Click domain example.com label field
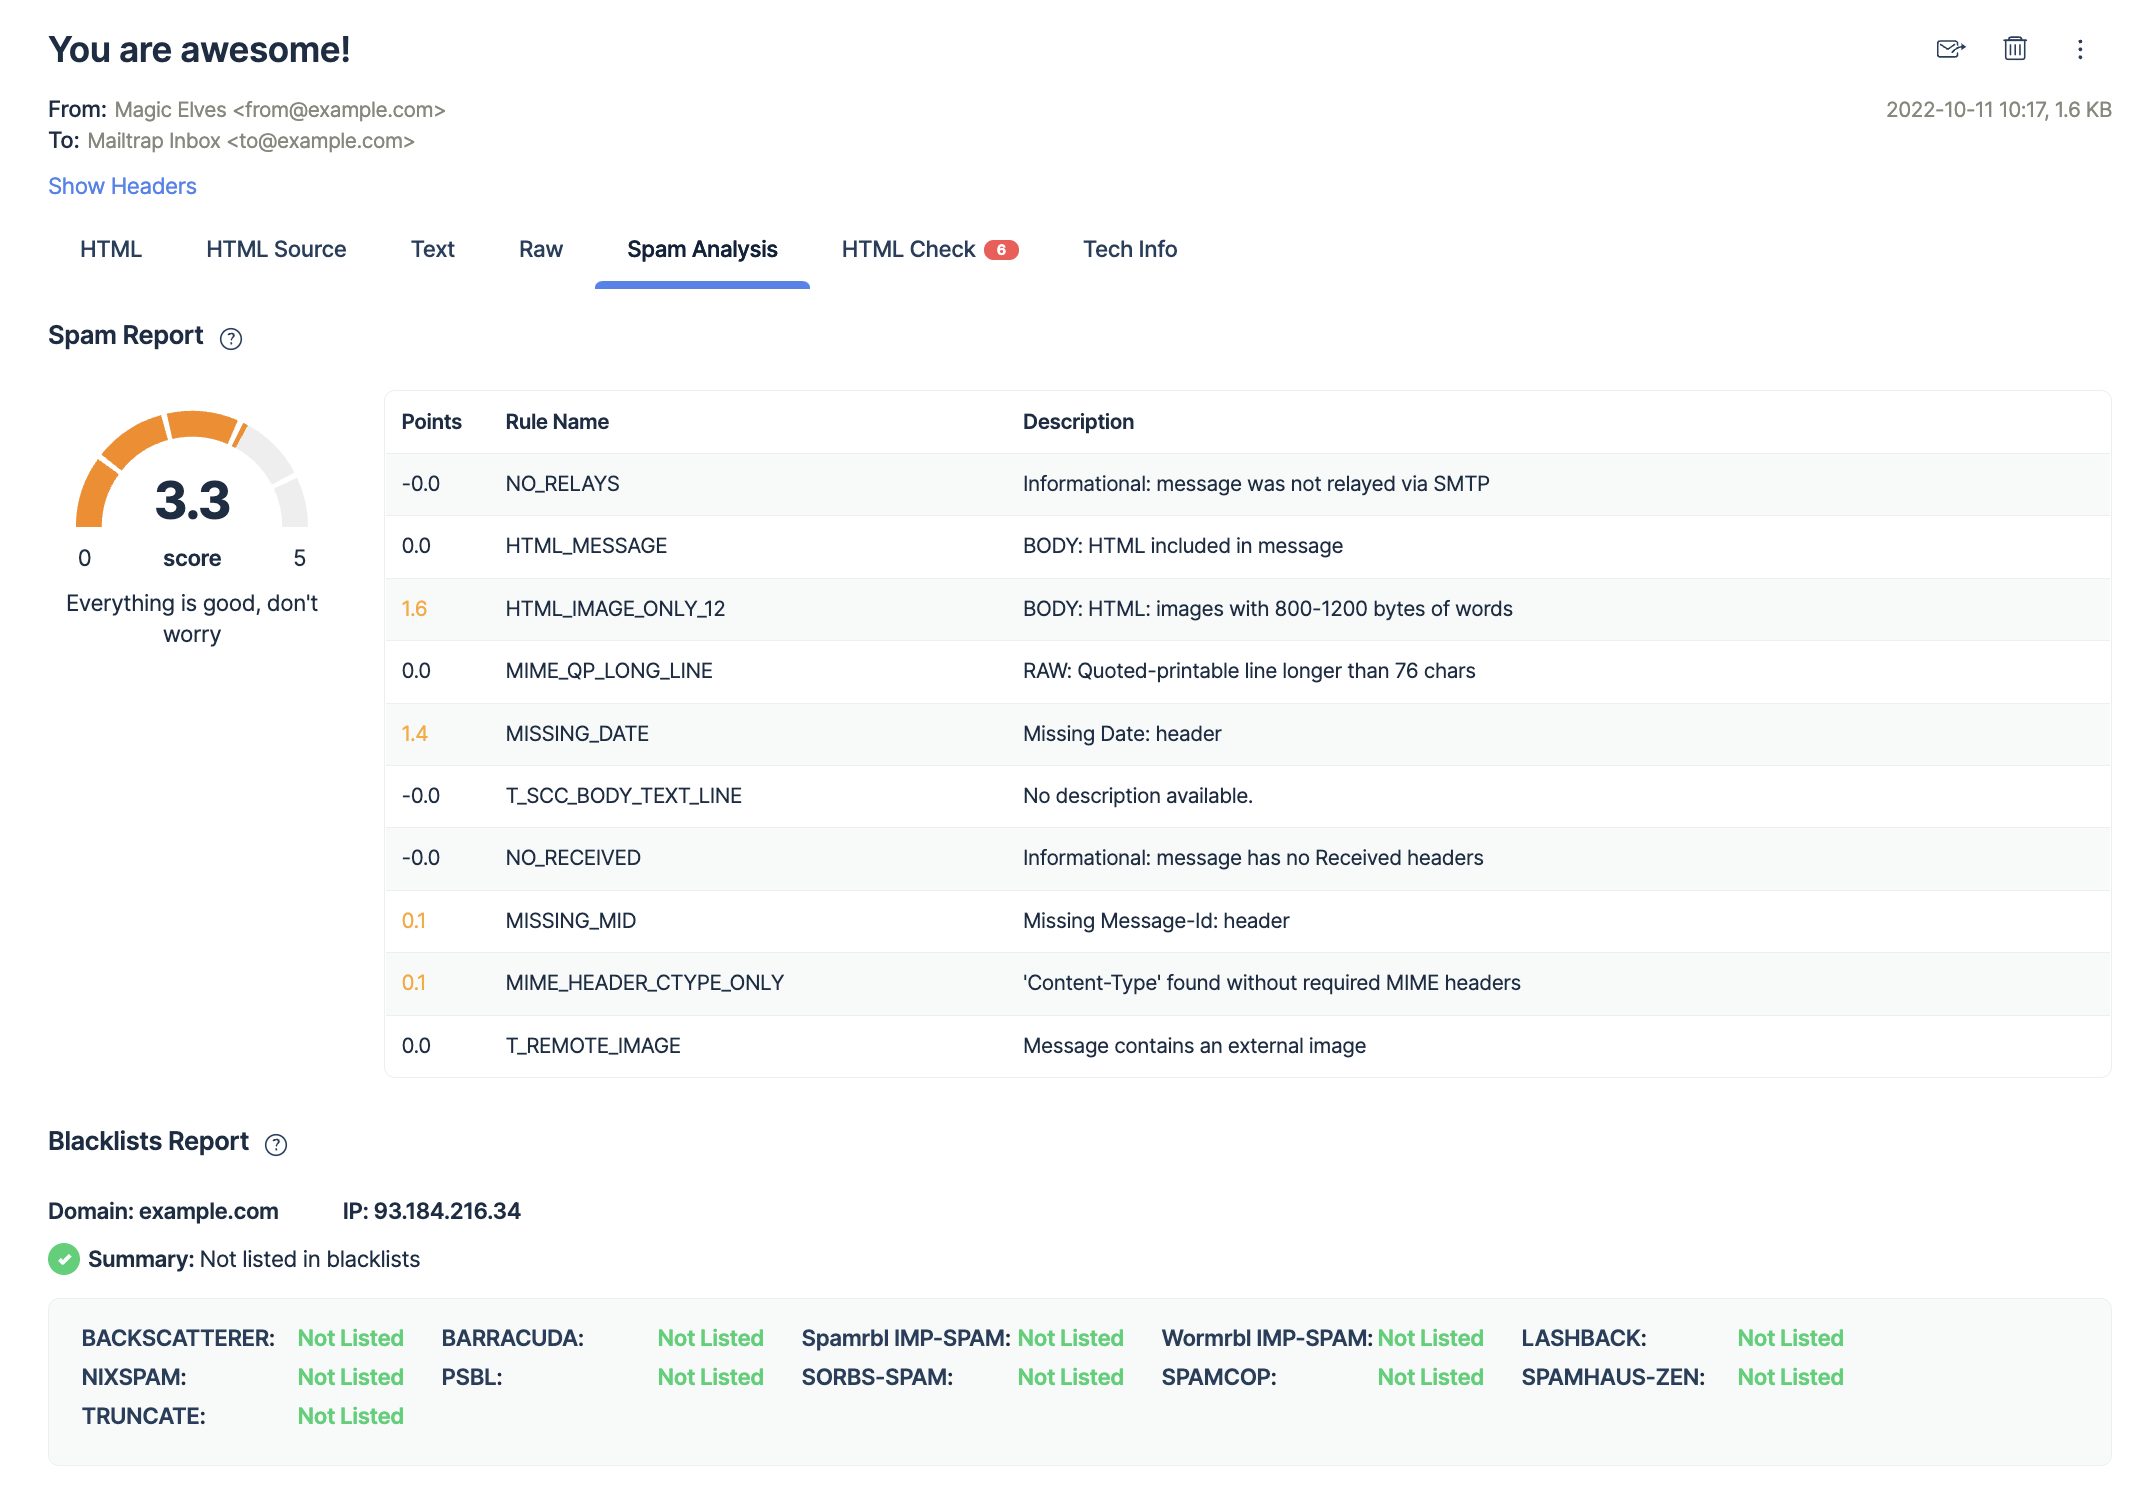This screenshot has height=1508, width=2150. pos(163,1211)
